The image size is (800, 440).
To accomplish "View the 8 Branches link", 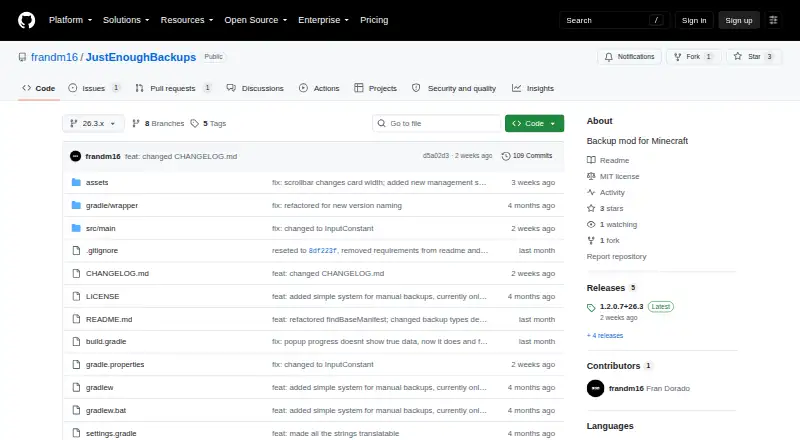I will pyautogui.click(x=158, y=124).
